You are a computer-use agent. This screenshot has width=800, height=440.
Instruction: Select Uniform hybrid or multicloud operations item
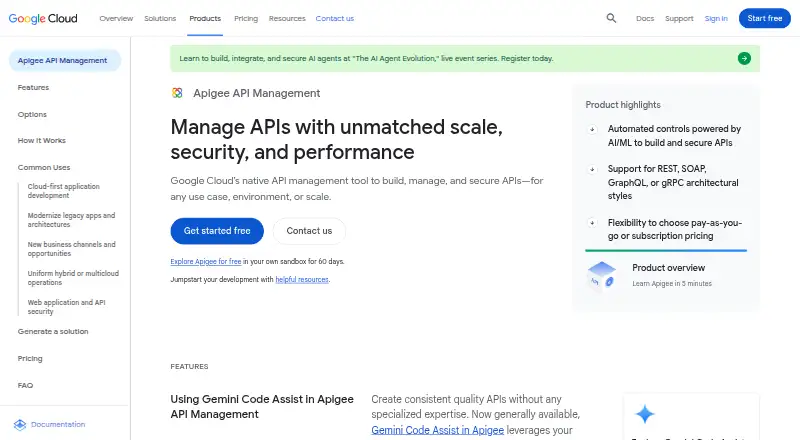click(x=73, y=278)
